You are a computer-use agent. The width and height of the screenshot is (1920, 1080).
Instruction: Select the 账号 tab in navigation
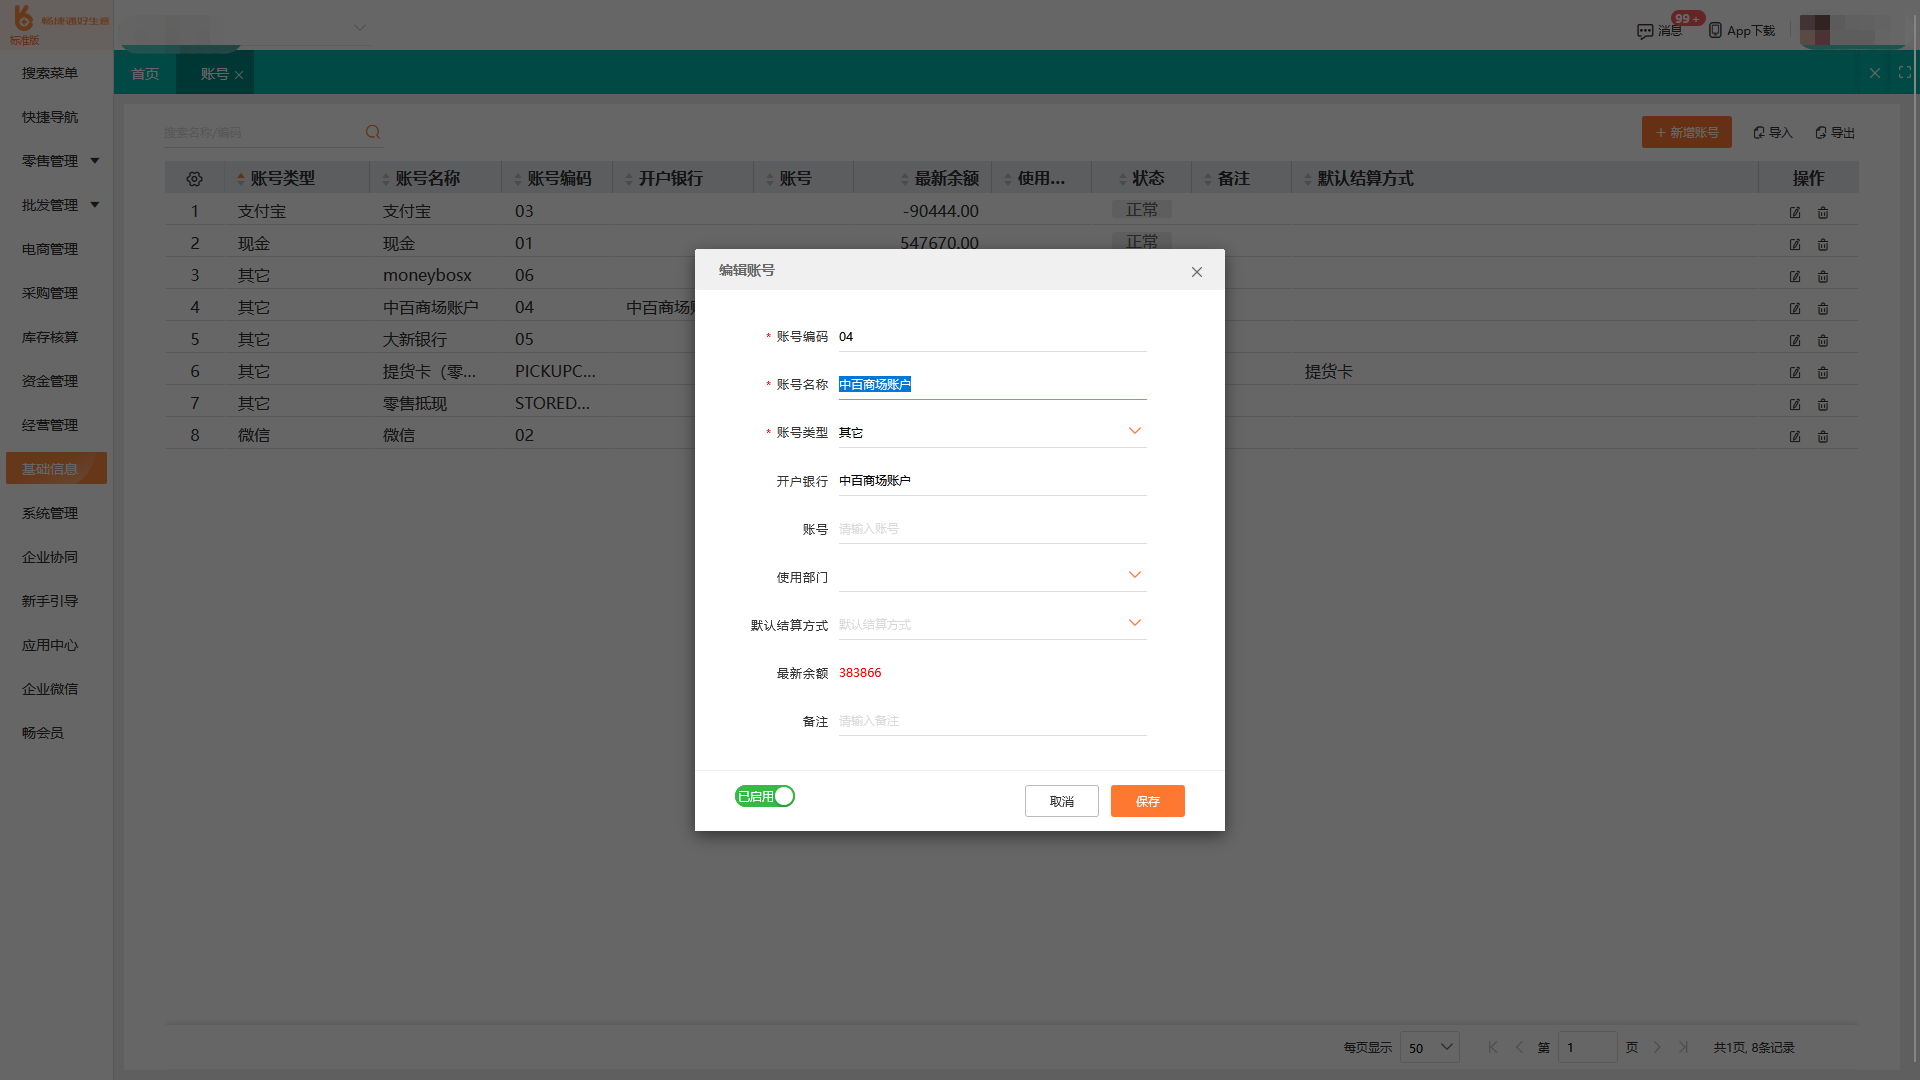[x=215, y=73]
